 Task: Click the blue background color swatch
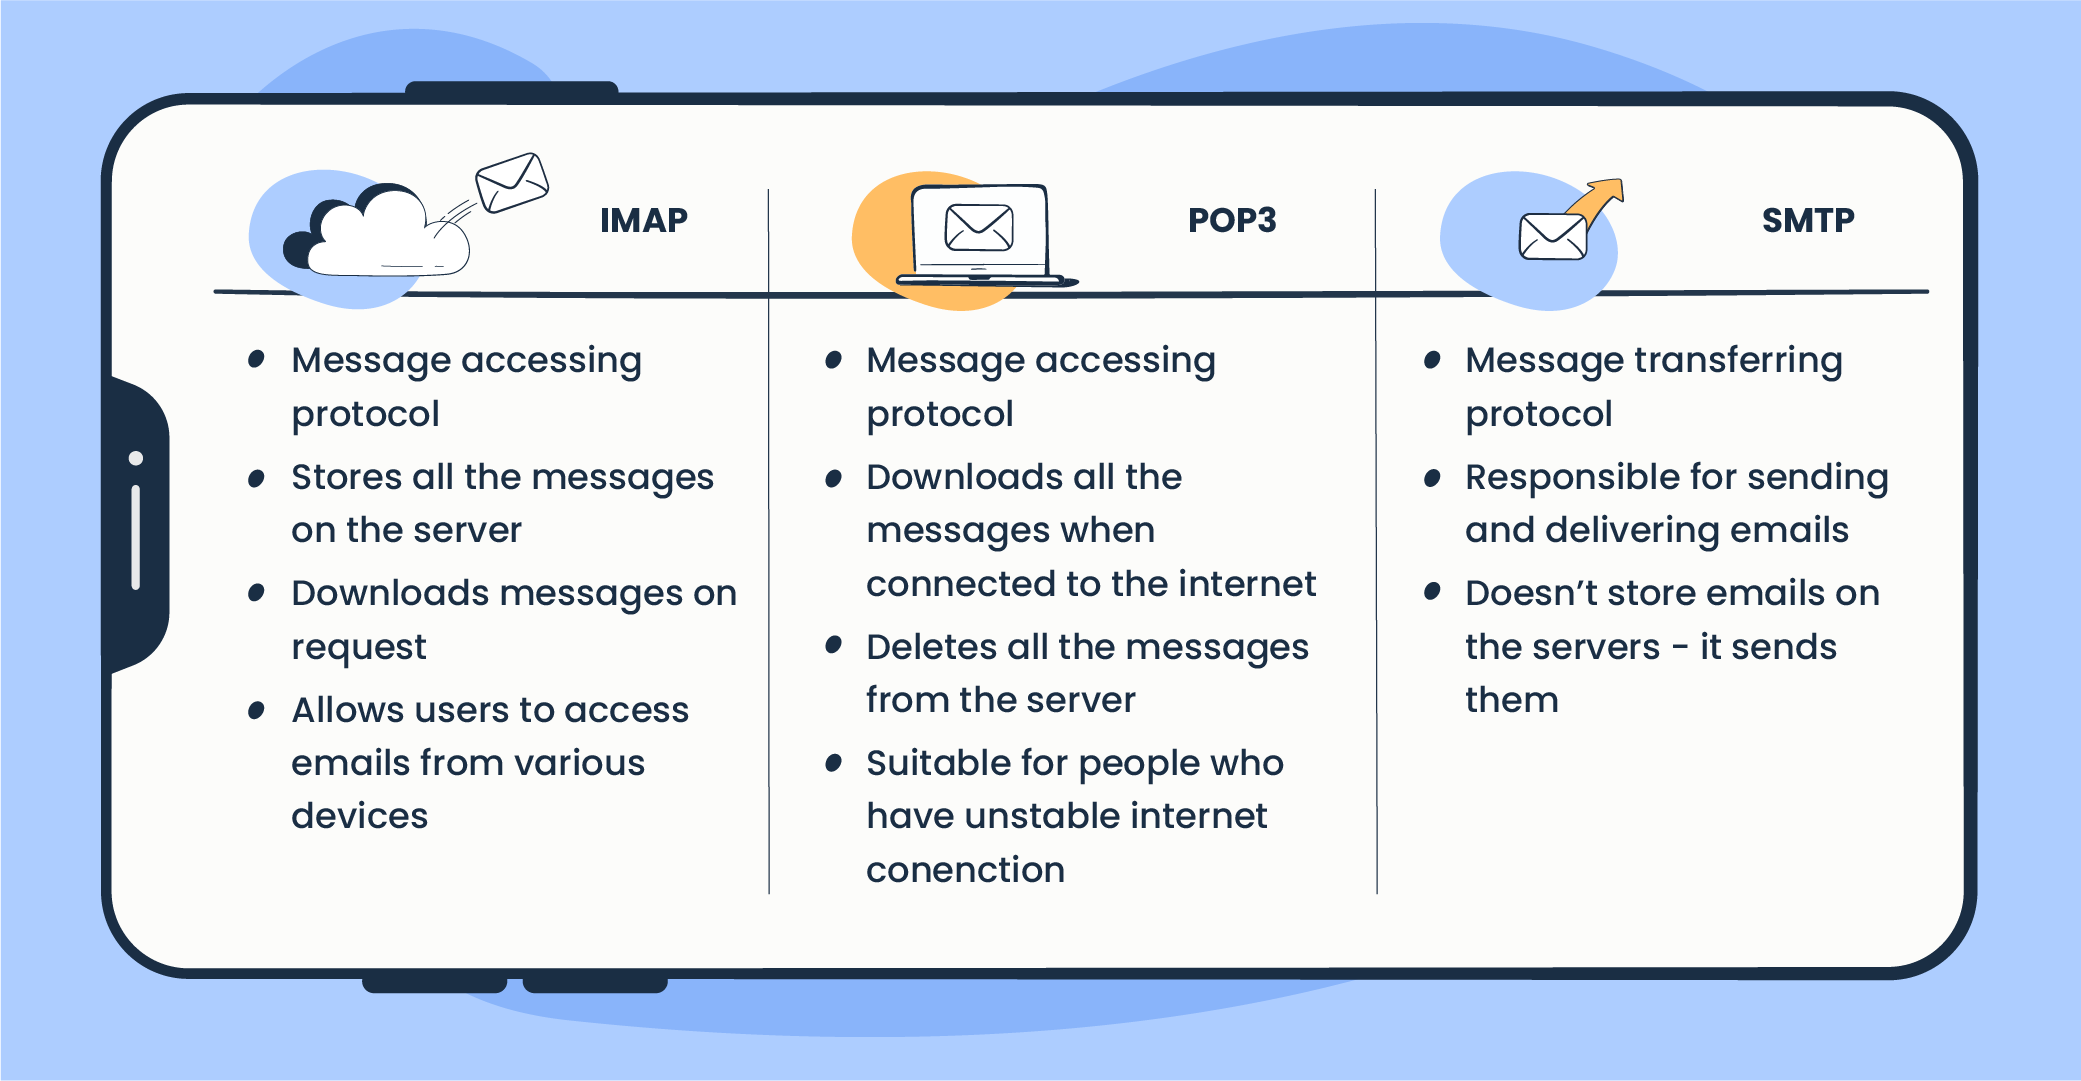coord(69,69)
